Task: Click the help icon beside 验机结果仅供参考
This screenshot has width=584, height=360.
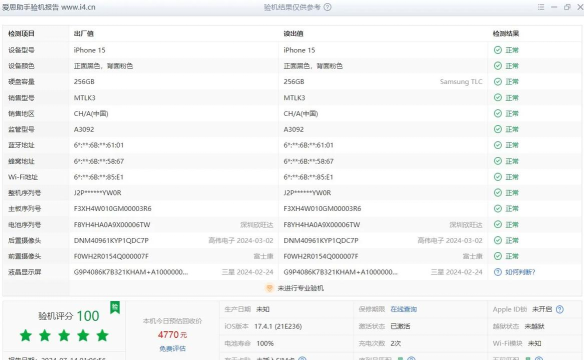Action: tap(327, 7)
